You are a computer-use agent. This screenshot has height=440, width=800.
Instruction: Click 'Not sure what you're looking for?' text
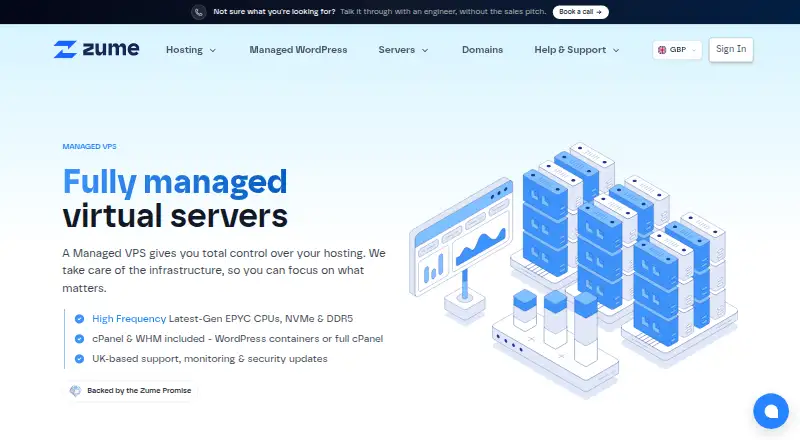pos(274,12)
